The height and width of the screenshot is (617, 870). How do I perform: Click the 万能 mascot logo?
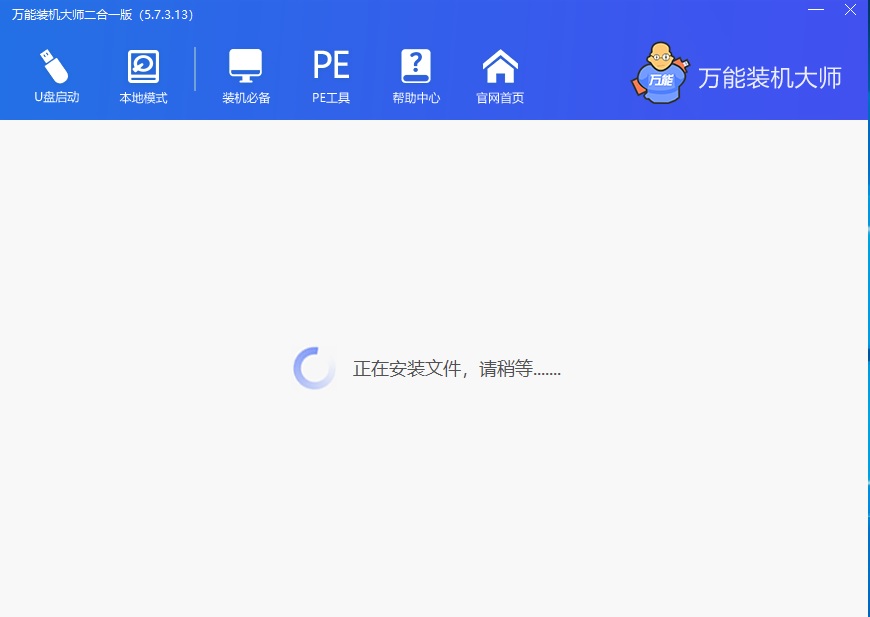pos(660,73)
